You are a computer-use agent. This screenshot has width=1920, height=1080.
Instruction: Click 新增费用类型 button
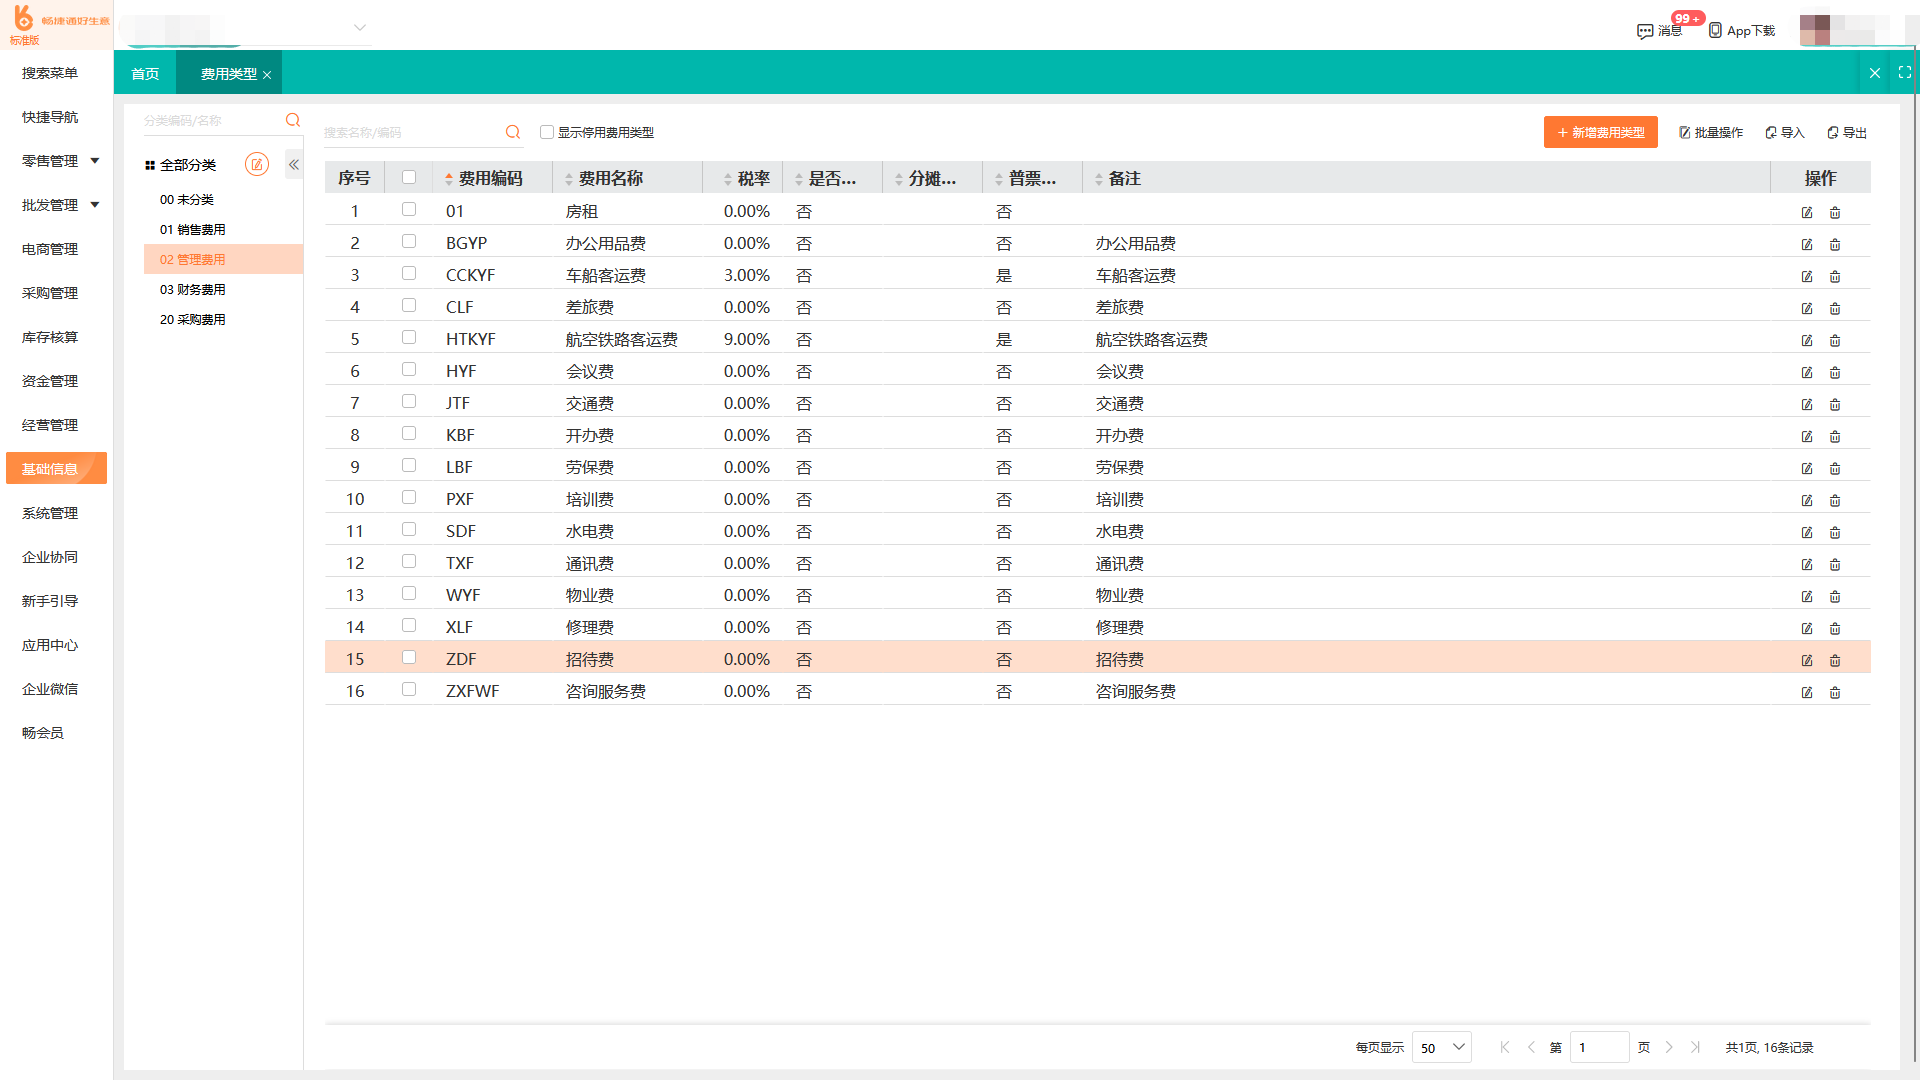[1600, 131]
